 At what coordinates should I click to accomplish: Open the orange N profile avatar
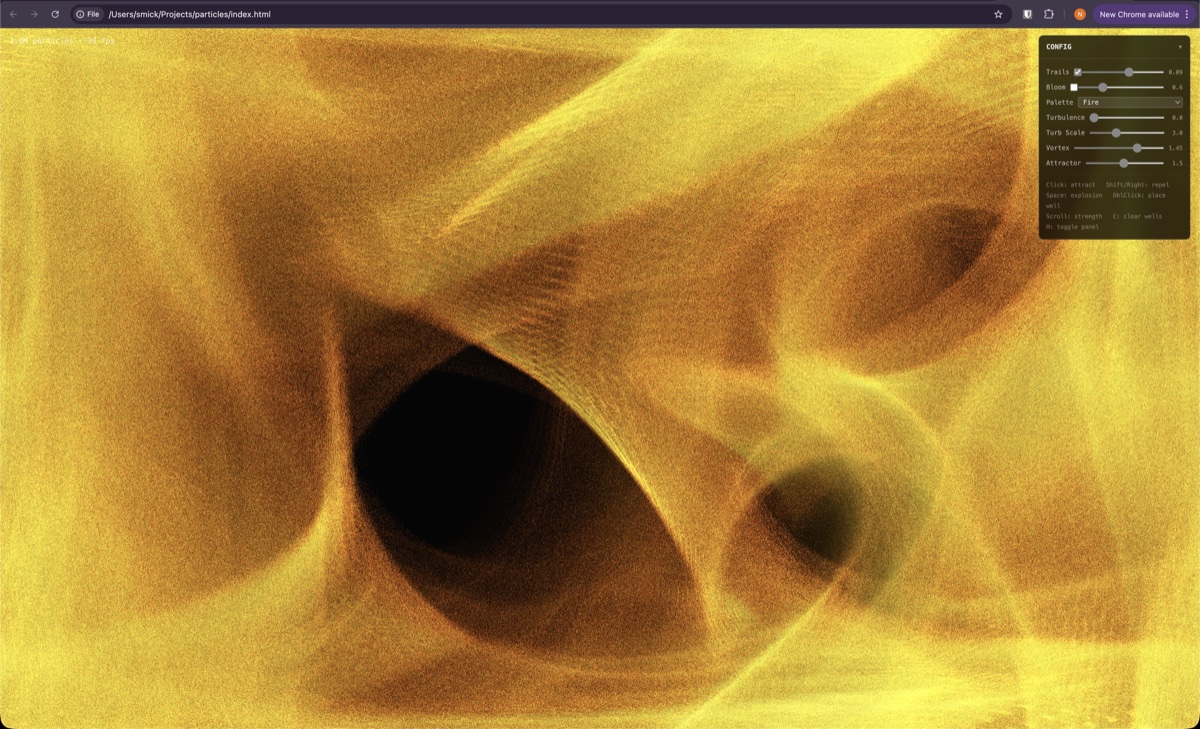tap(1078, 15)
